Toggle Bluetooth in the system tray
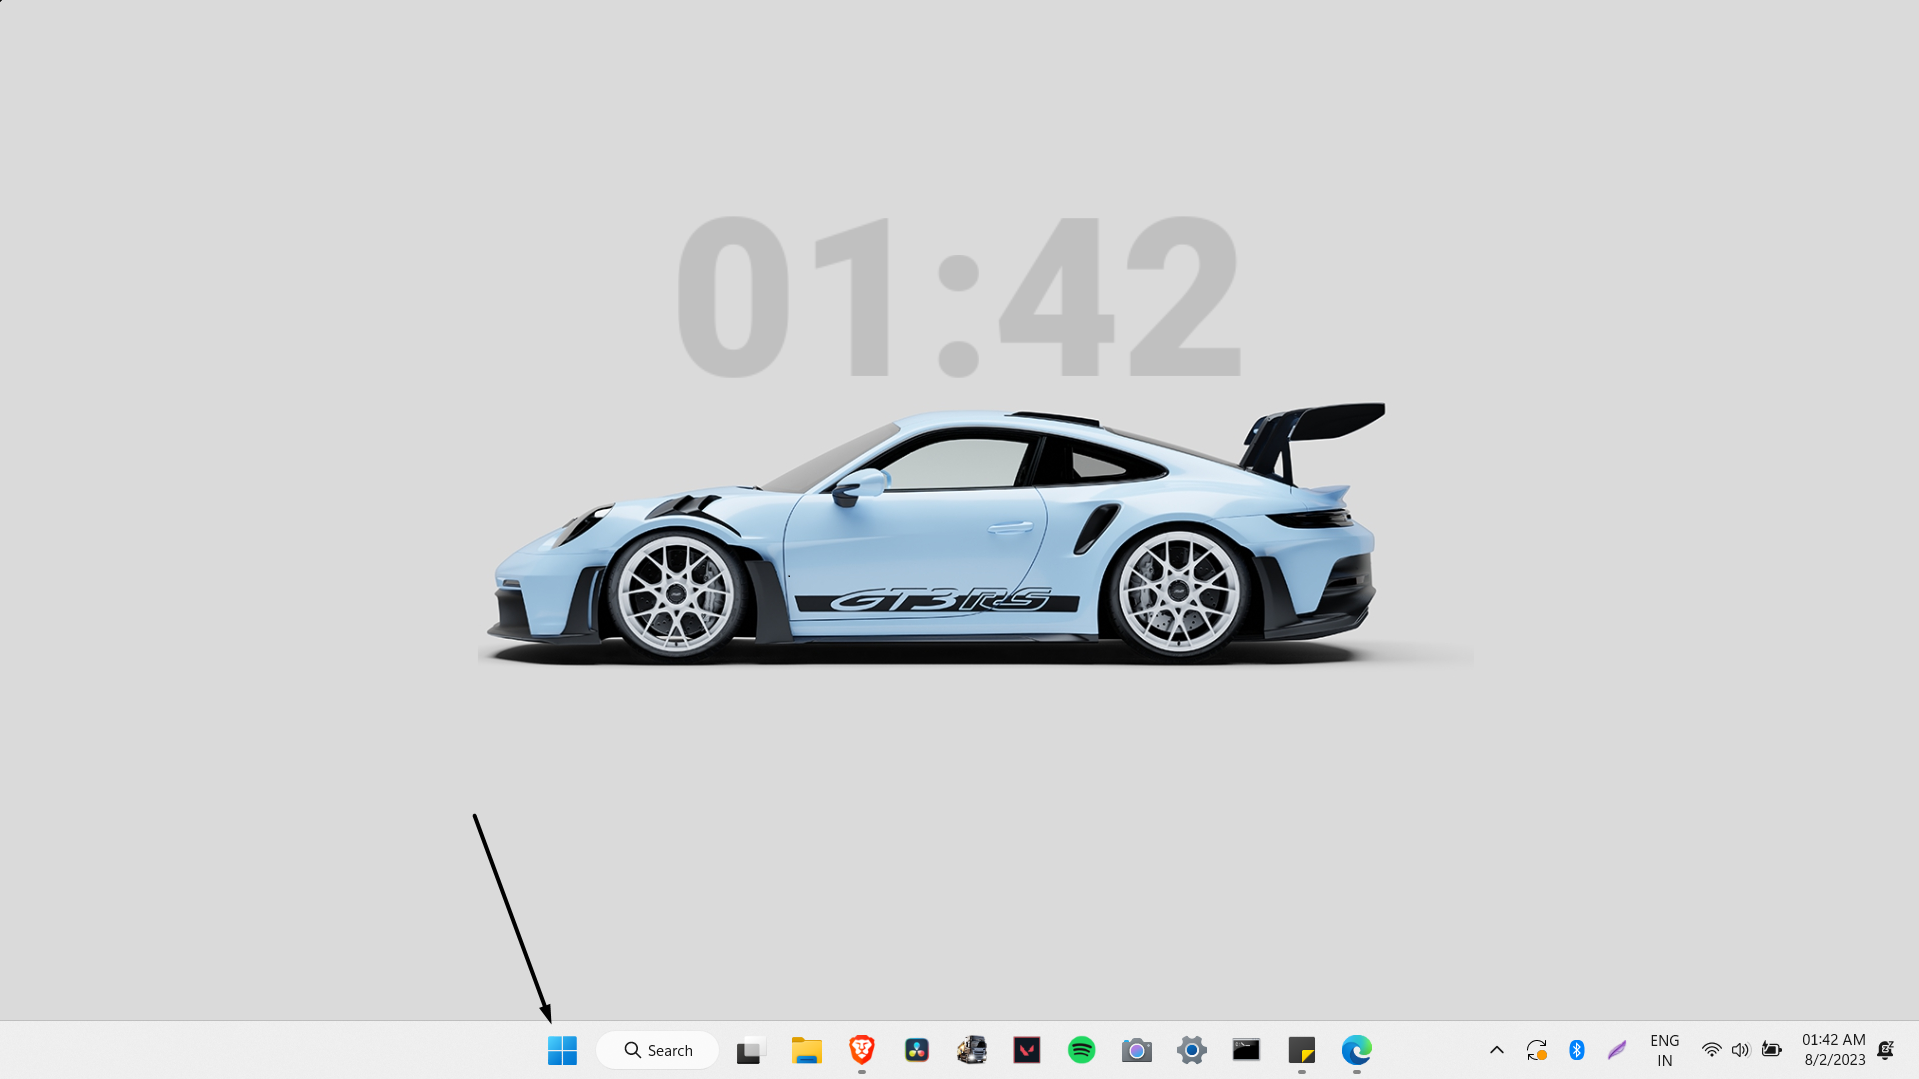This screenshot has height=1079, width=1919. click(x=1577, y=1050)
